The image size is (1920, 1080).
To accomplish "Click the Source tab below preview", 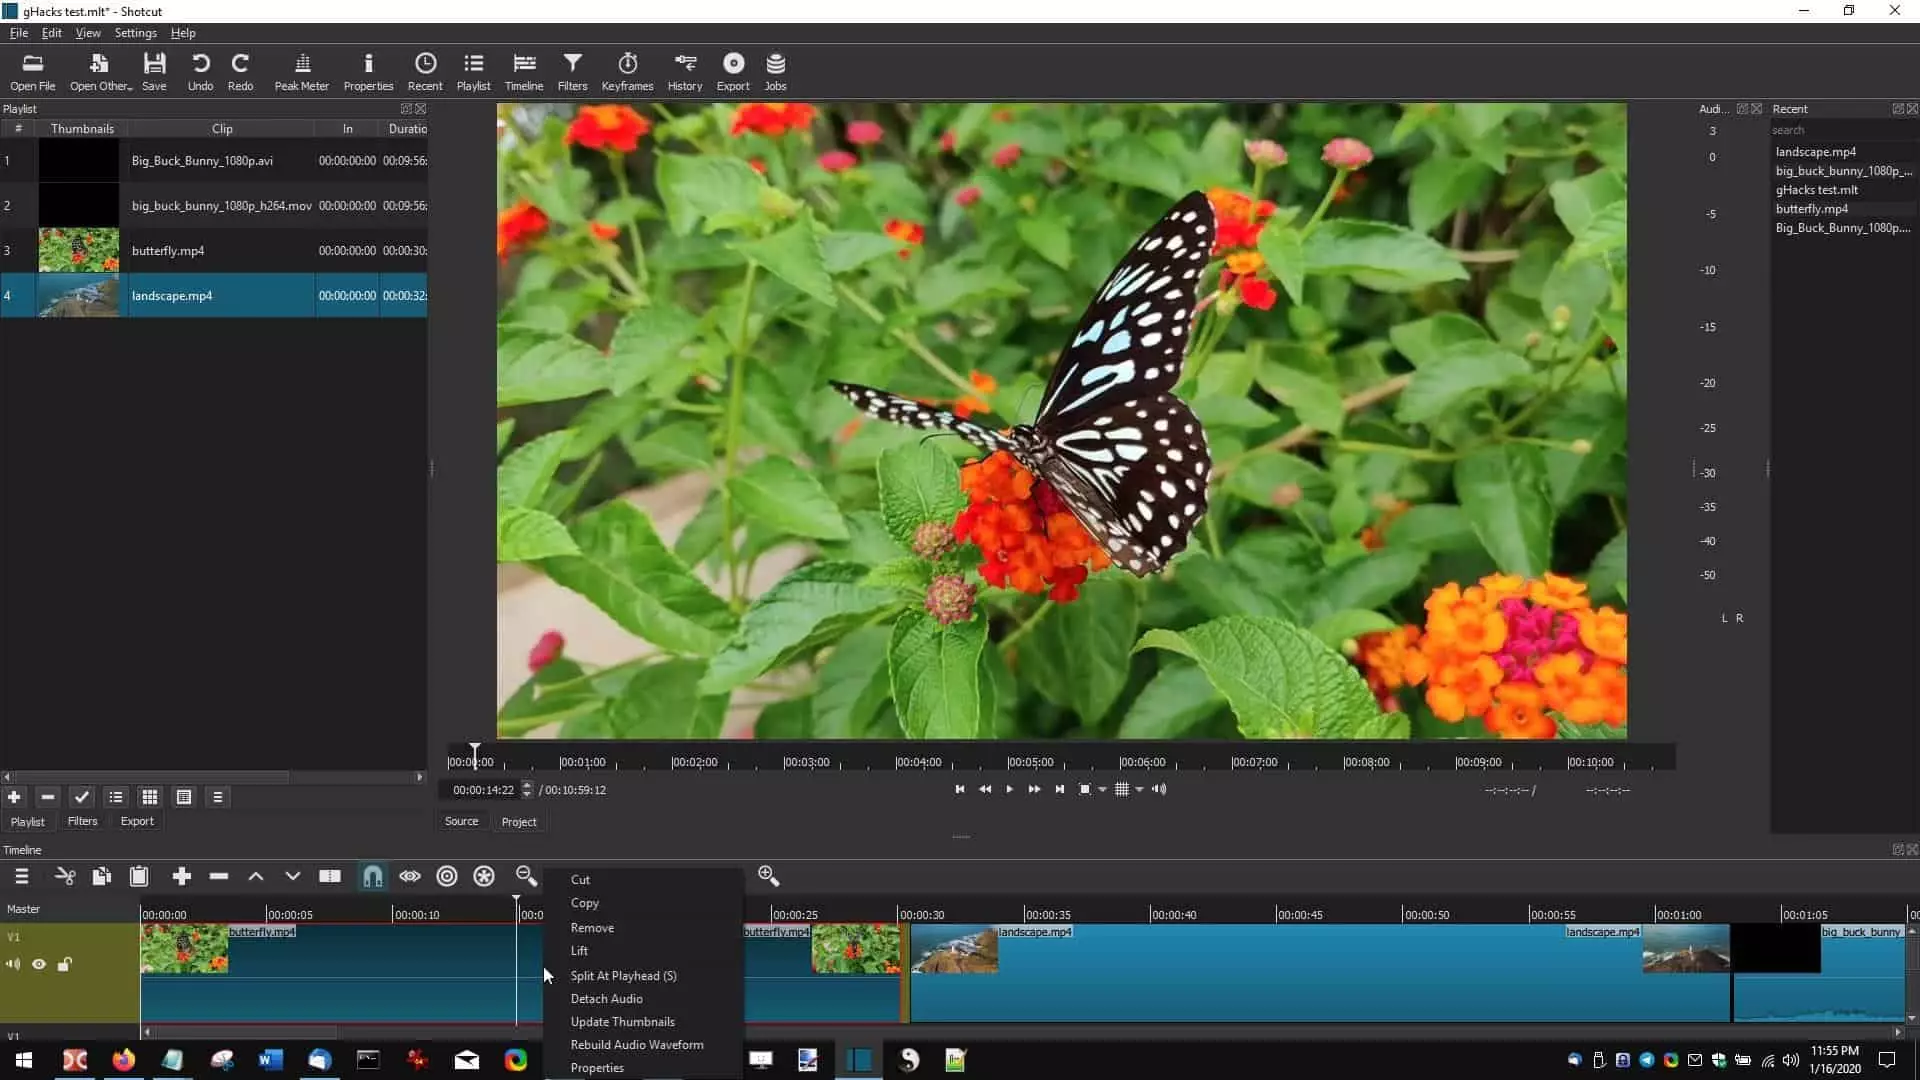I will pos(462,822).
